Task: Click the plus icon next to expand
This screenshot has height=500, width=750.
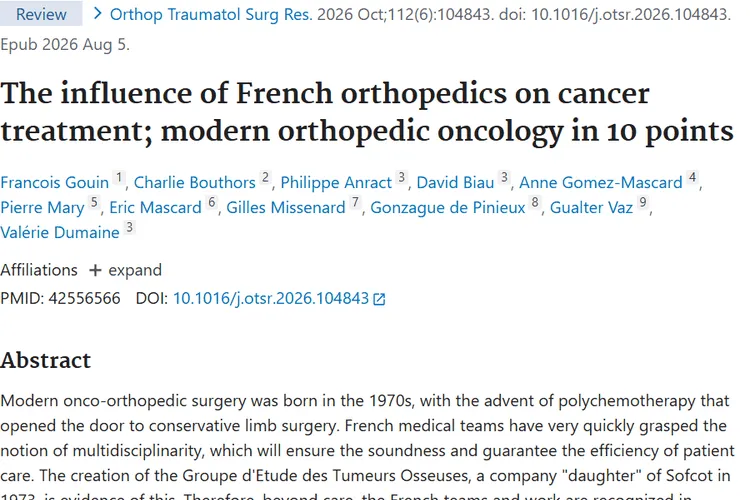Action: point(95,271)
